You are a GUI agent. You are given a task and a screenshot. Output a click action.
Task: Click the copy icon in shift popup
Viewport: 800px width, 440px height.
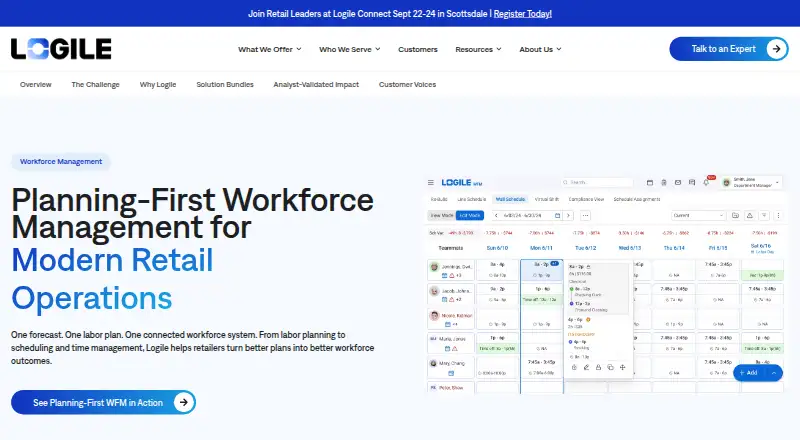[x=611, y=368]
